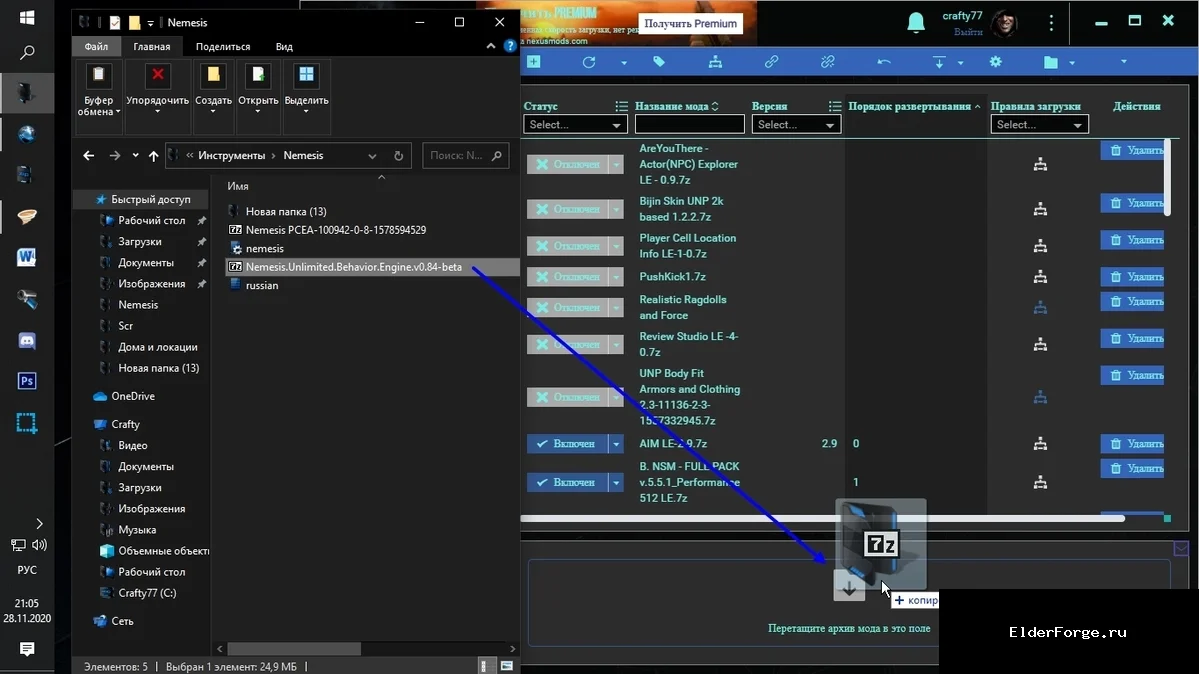This screenshot has width=1199, height=674.
Task: Click the Discord icon on the taskbar
Action: coord(27,340)
